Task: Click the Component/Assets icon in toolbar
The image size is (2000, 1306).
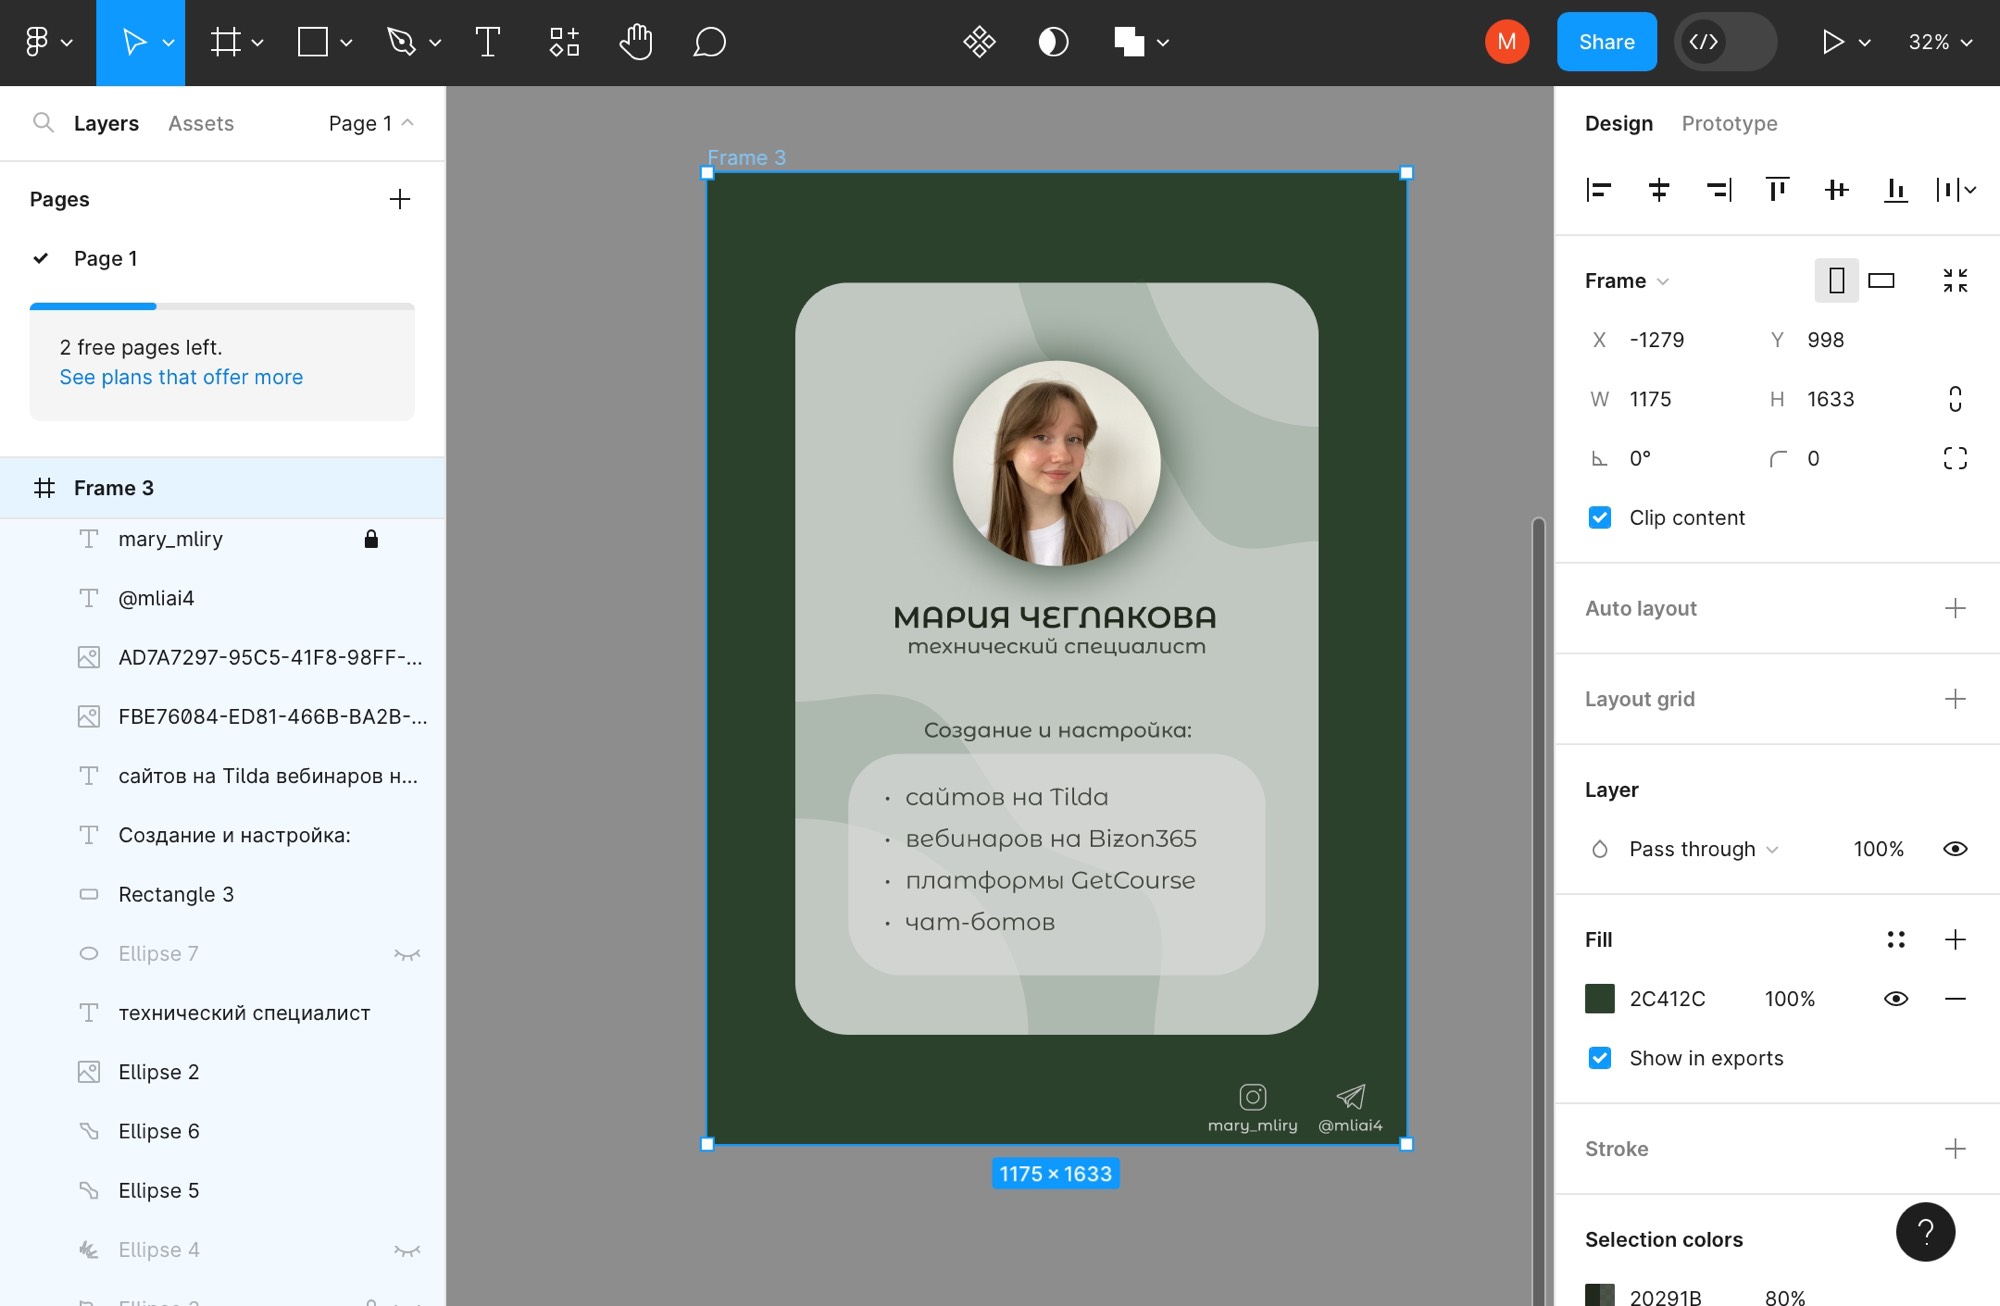Action: click(564, 42)
